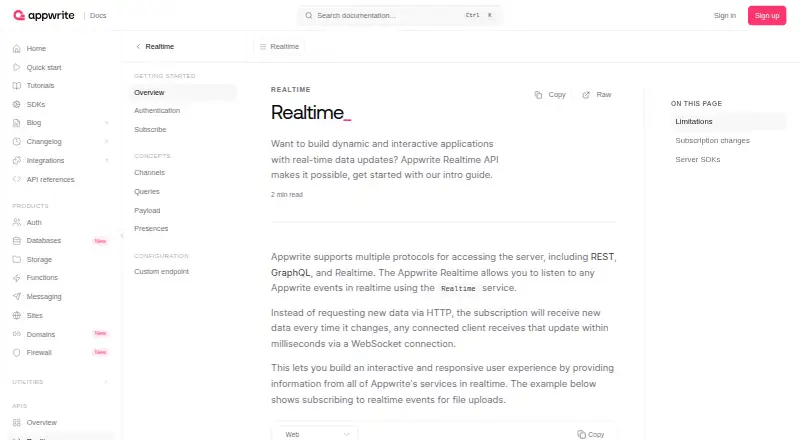Click the code block Copy icon
This screenshot has width=800, height=440.
tap(582, 434)
